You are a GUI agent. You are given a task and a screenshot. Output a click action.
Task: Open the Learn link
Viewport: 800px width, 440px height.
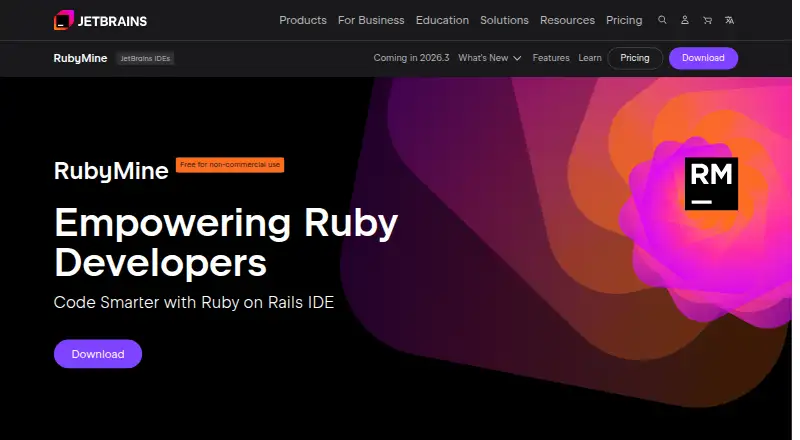click(590, 58)
